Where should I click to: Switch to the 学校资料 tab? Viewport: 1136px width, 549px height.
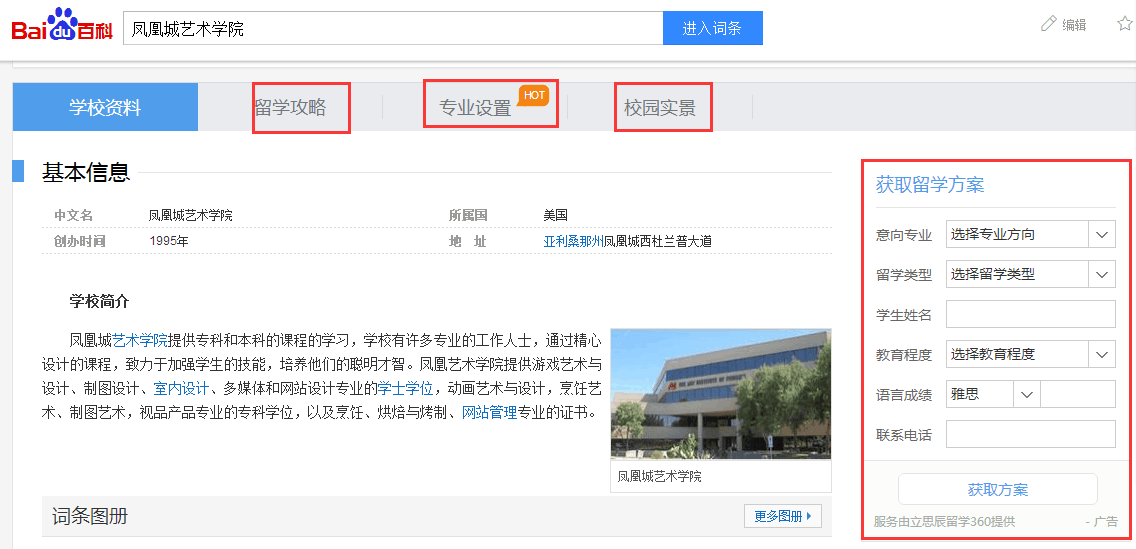(105, 108)
